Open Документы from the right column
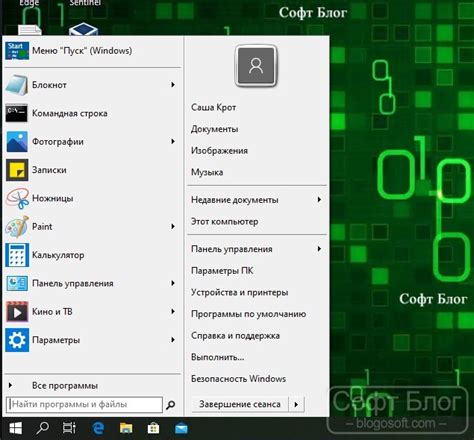The width and height of the screenshot is (474, 440). [x=214, y=129]
